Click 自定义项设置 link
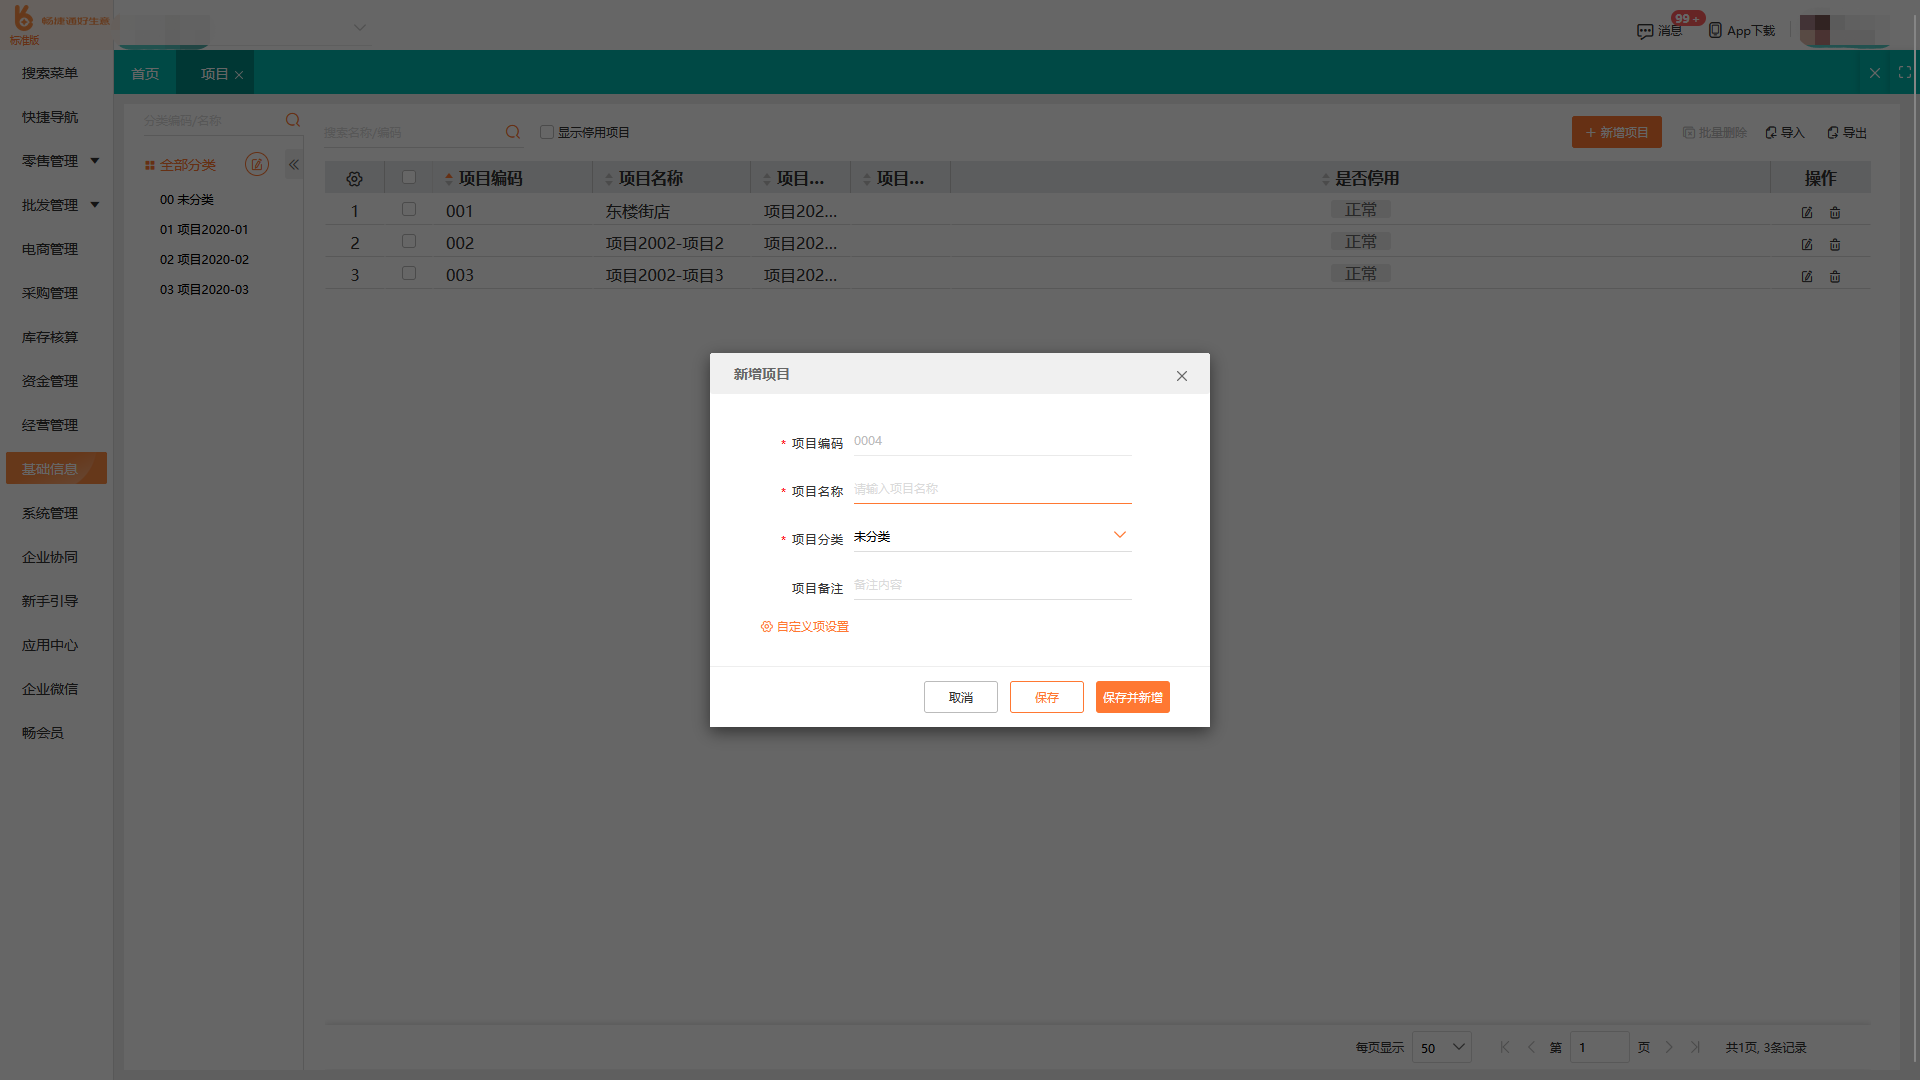Image resolution: width=1920 pixels, height=1080 pixels. [x=810, y=626]
